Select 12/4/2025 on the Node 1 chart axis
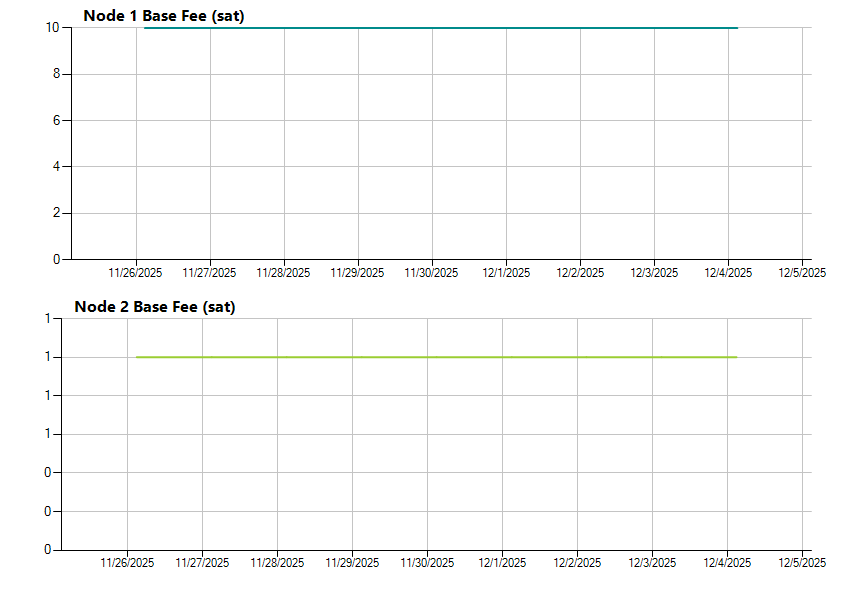 (x=728, y=272)
